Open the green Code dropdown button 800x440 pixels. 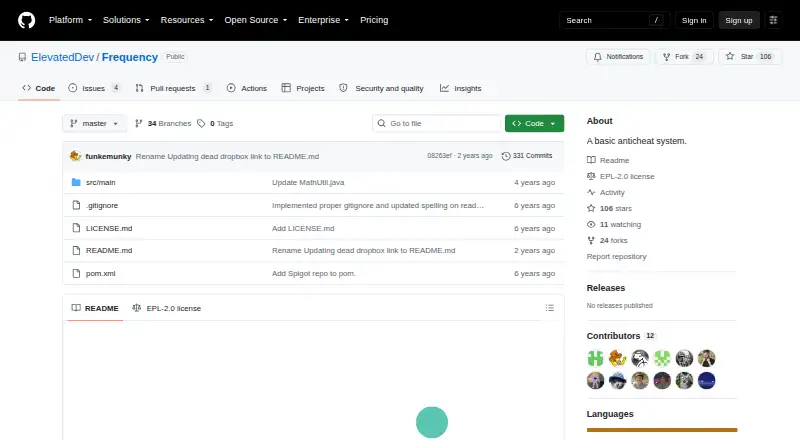(x=534, y=124)
